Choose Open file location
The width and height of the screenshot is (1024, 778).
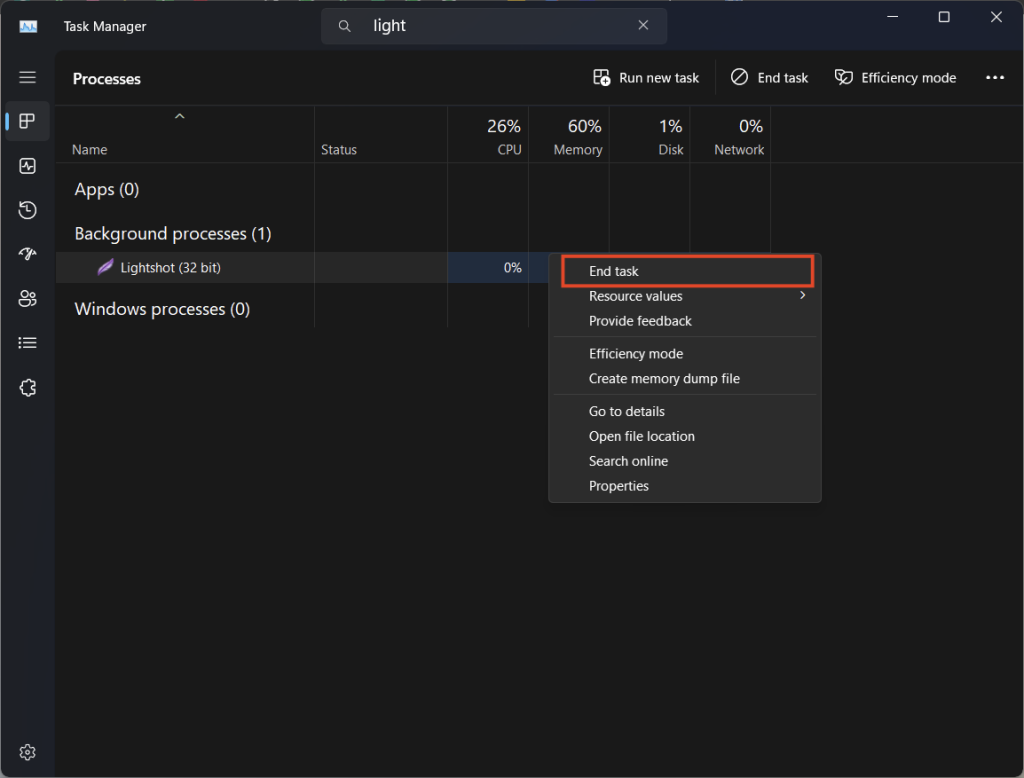[684, 436]
